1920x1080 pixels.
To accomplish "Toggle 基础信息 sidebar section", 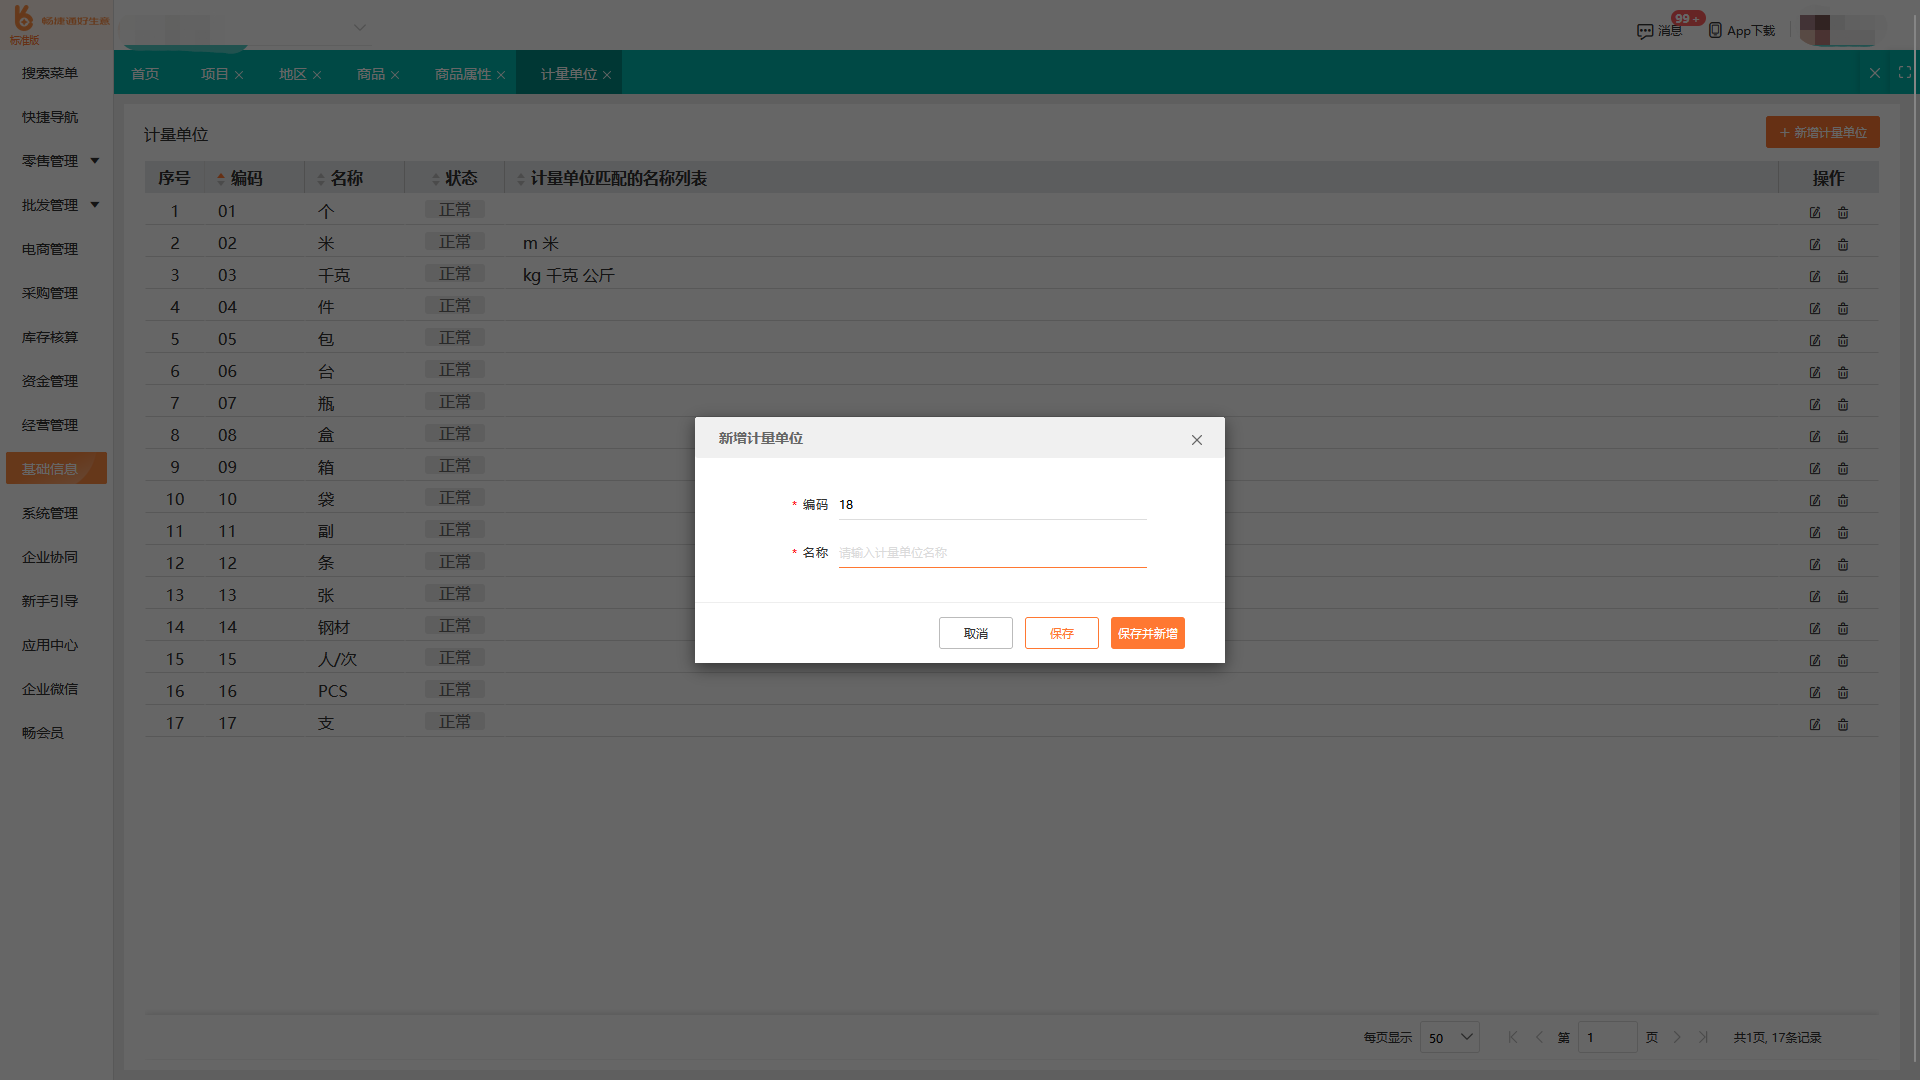I will (x=55, y=468).
